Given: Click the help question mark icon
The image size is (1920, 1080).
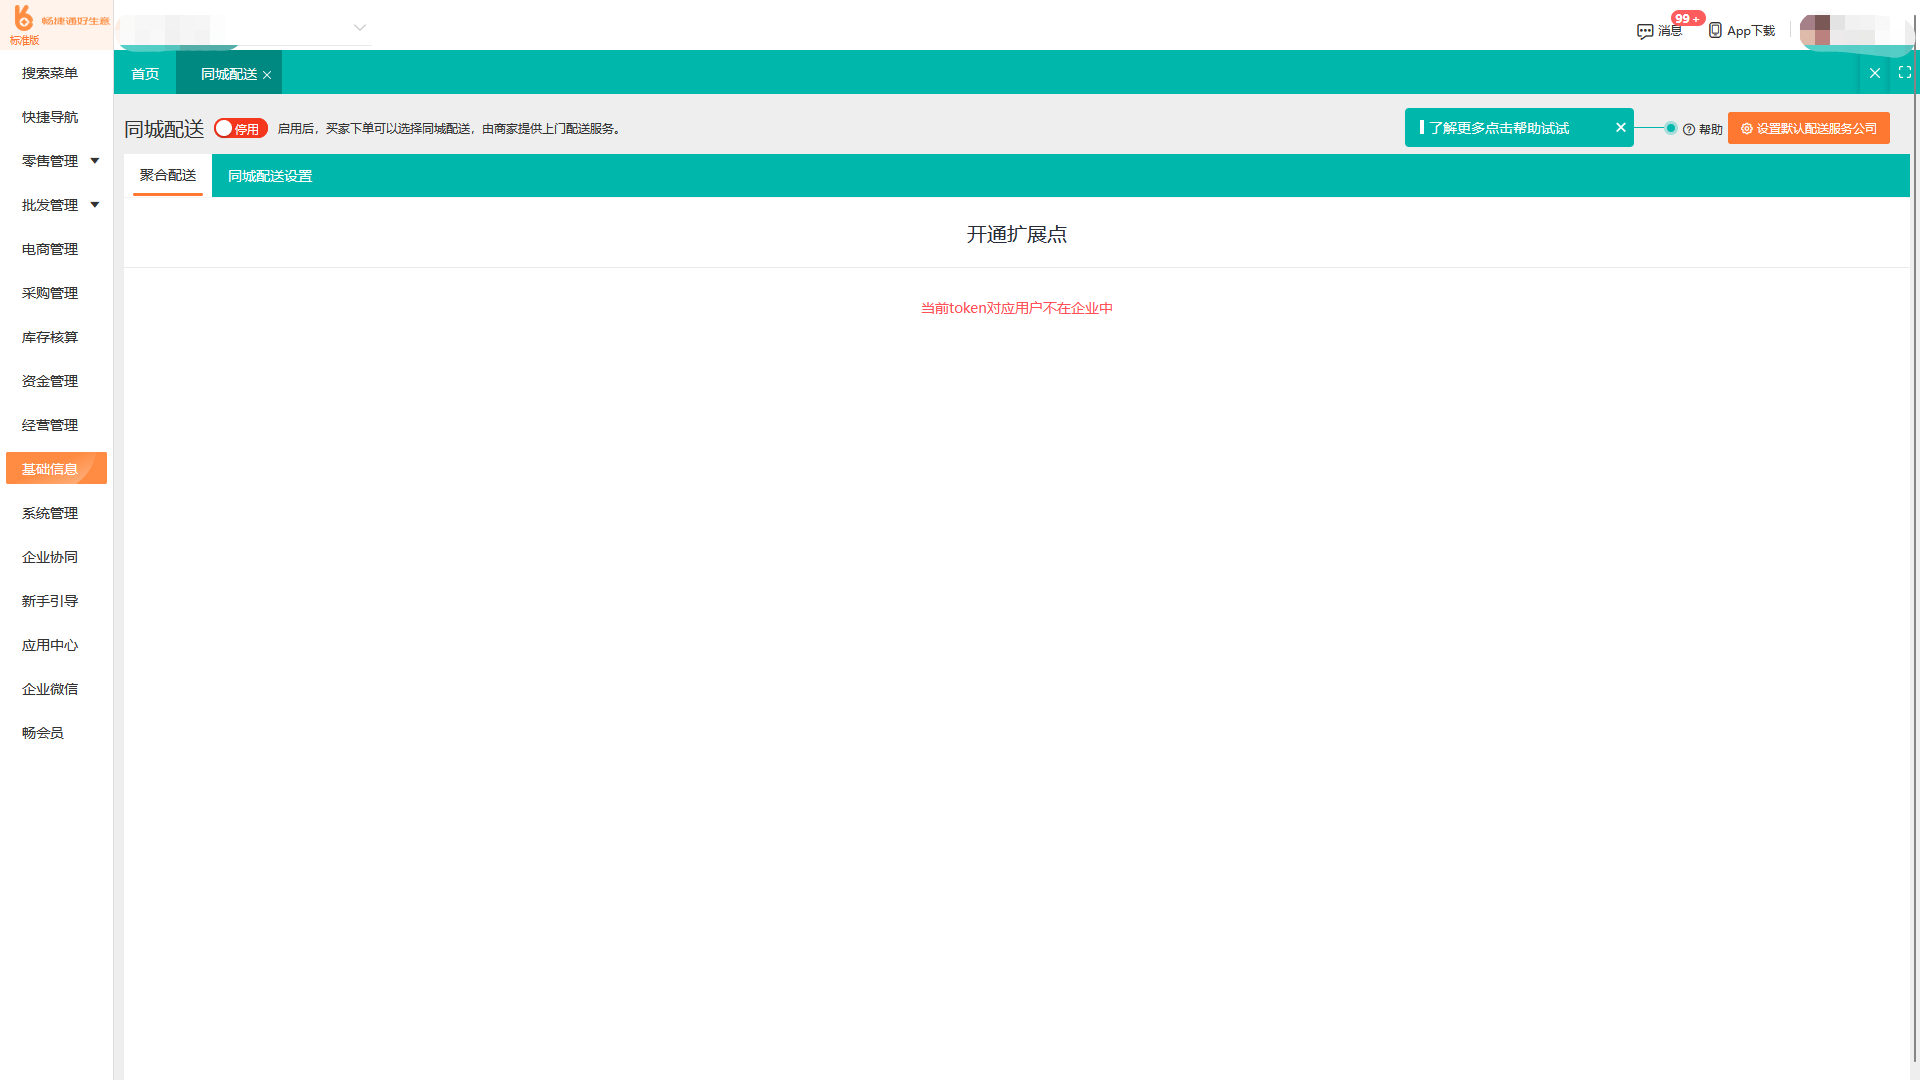Looking at the screenshot, I should pyautogui.click(x=1687, y=128).
